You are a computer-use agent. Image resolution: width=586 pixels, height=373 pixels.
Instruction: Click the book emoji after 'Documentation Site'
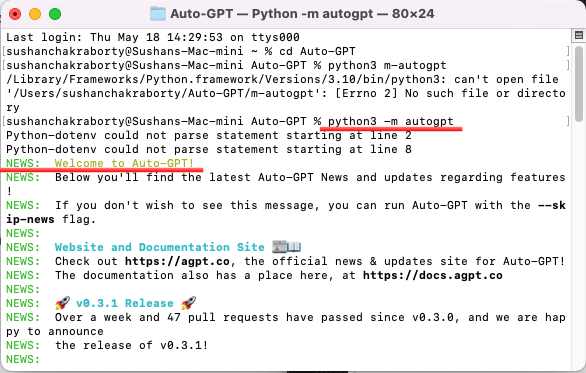pyautogui.click(x=294, y=247)
